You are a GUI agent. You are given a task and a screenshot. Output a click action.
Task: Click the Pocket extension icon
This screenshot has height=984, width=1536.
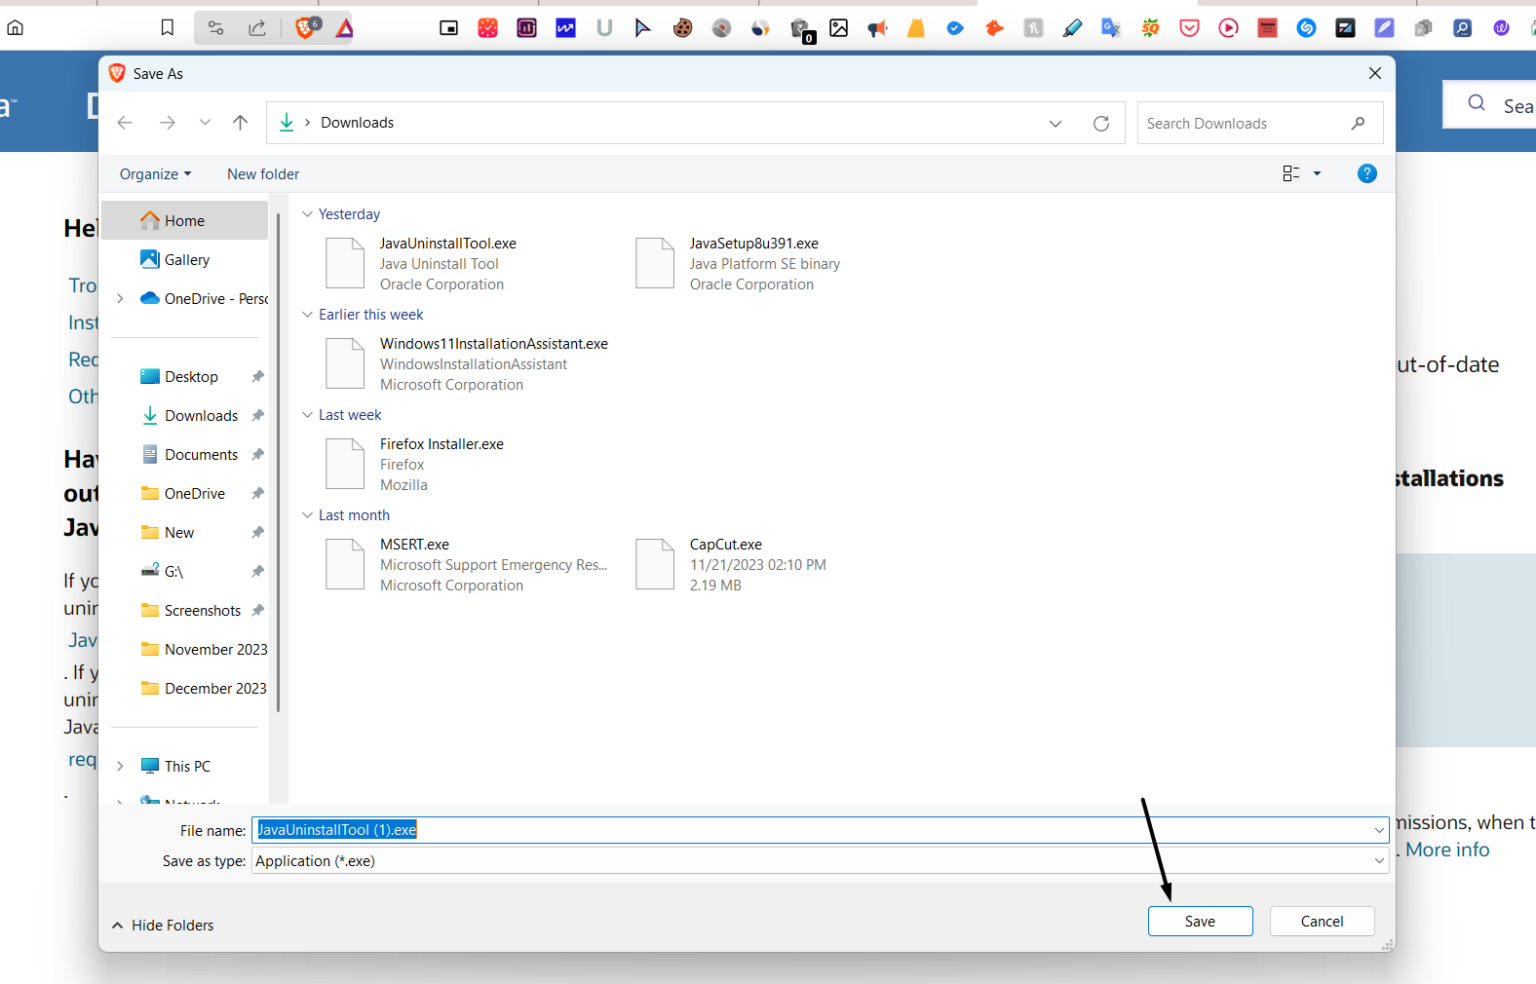point(1189,27)
